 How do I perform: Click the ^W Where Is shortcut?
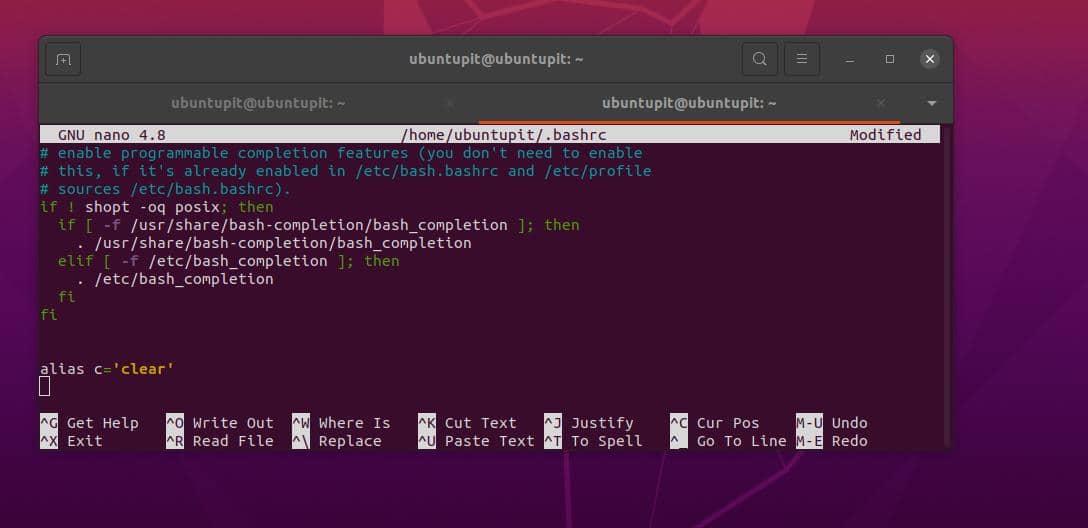pyautogui.click(x=341, y=423)
